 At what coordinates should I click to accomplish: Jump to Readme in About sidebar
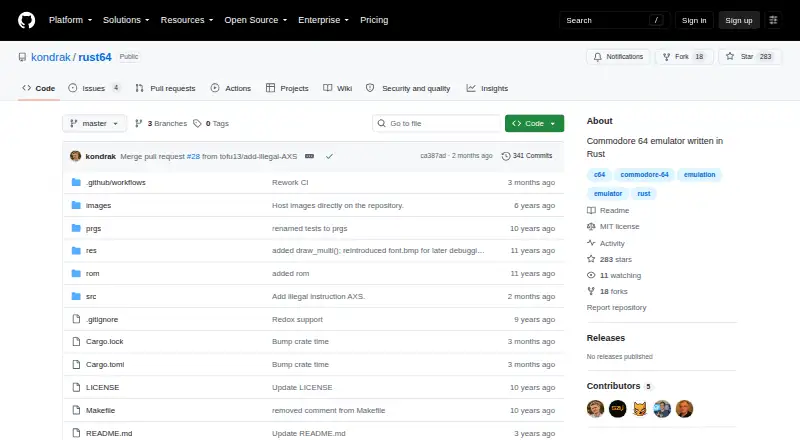pyautogui.click(x=608, y=210)
